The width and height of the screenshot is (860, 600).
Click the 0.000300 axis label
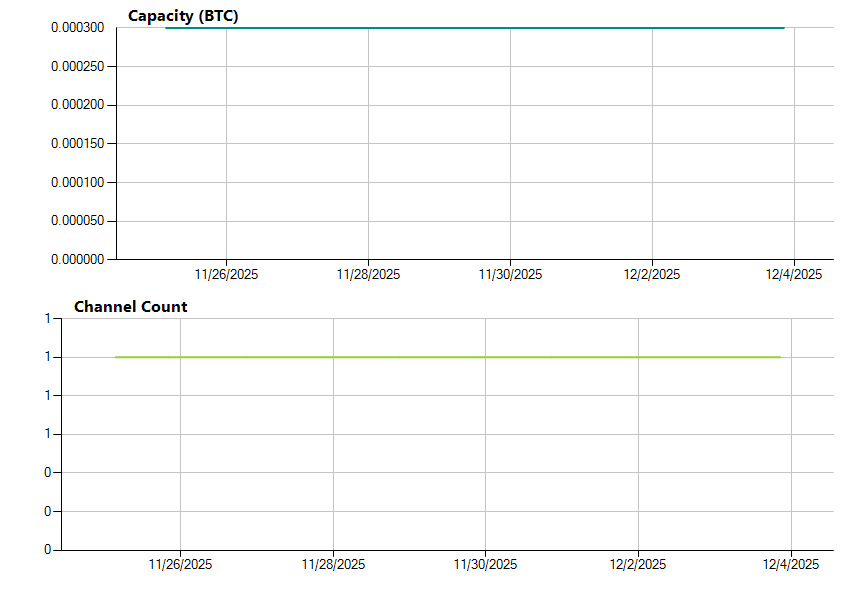(76, 27)
